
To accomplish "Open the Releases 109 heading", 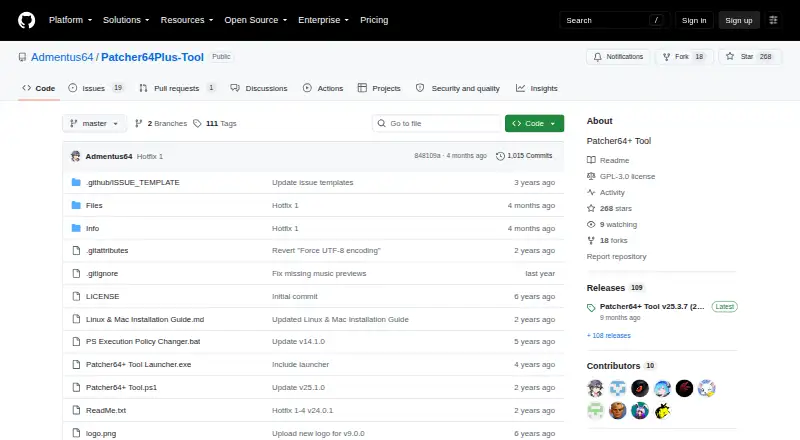I will (615, 288).
